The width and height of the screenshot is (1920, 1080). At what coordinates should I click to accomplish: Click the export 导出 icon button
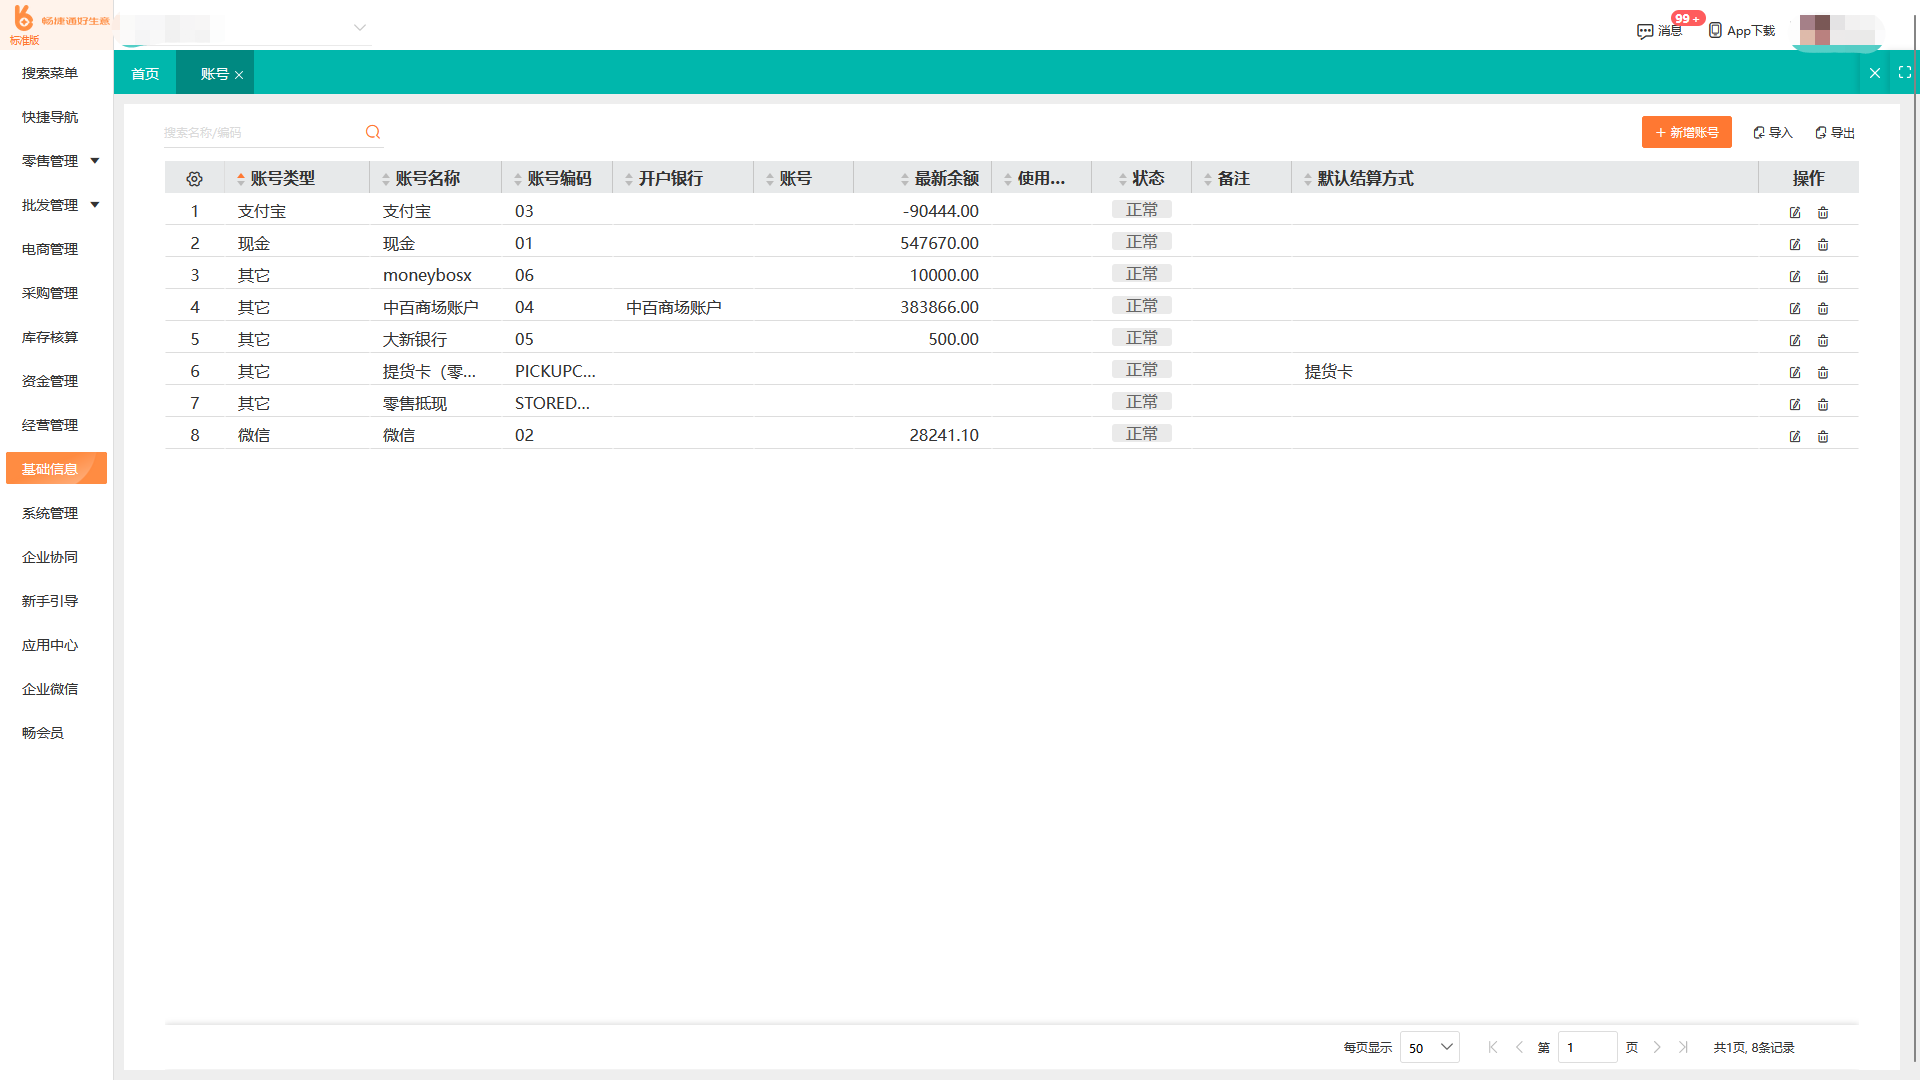coord(1836,132)
